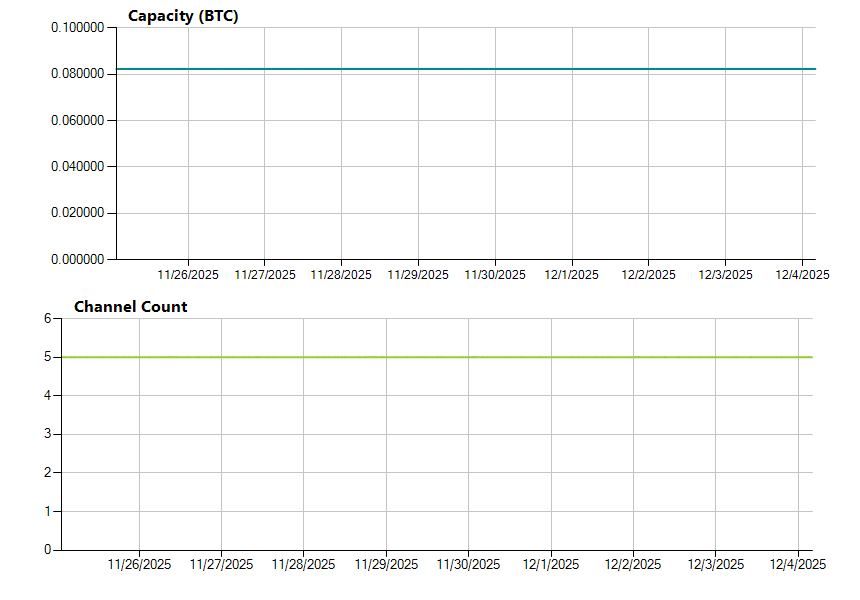Select 11/30/2025 on the Capacity chart axis

tap(495, 274)
